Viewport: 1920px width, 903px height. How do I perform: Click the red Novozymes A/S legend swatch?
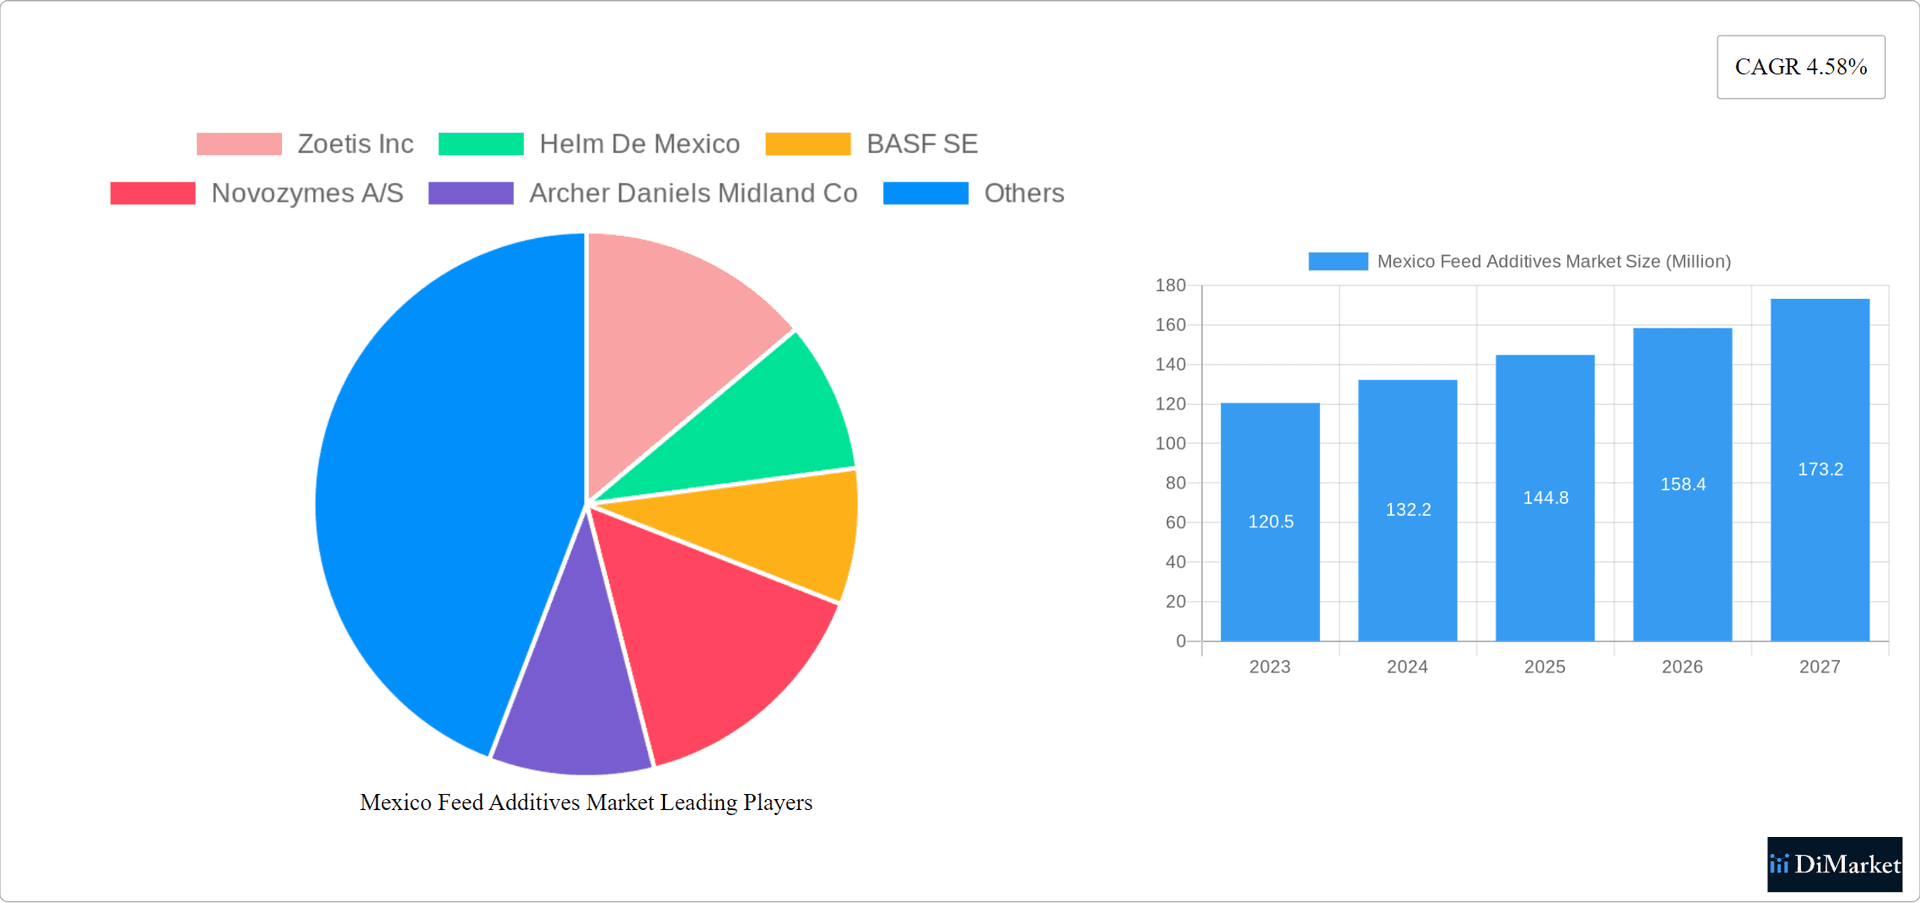pyautogui.click(x=151, y=192)
